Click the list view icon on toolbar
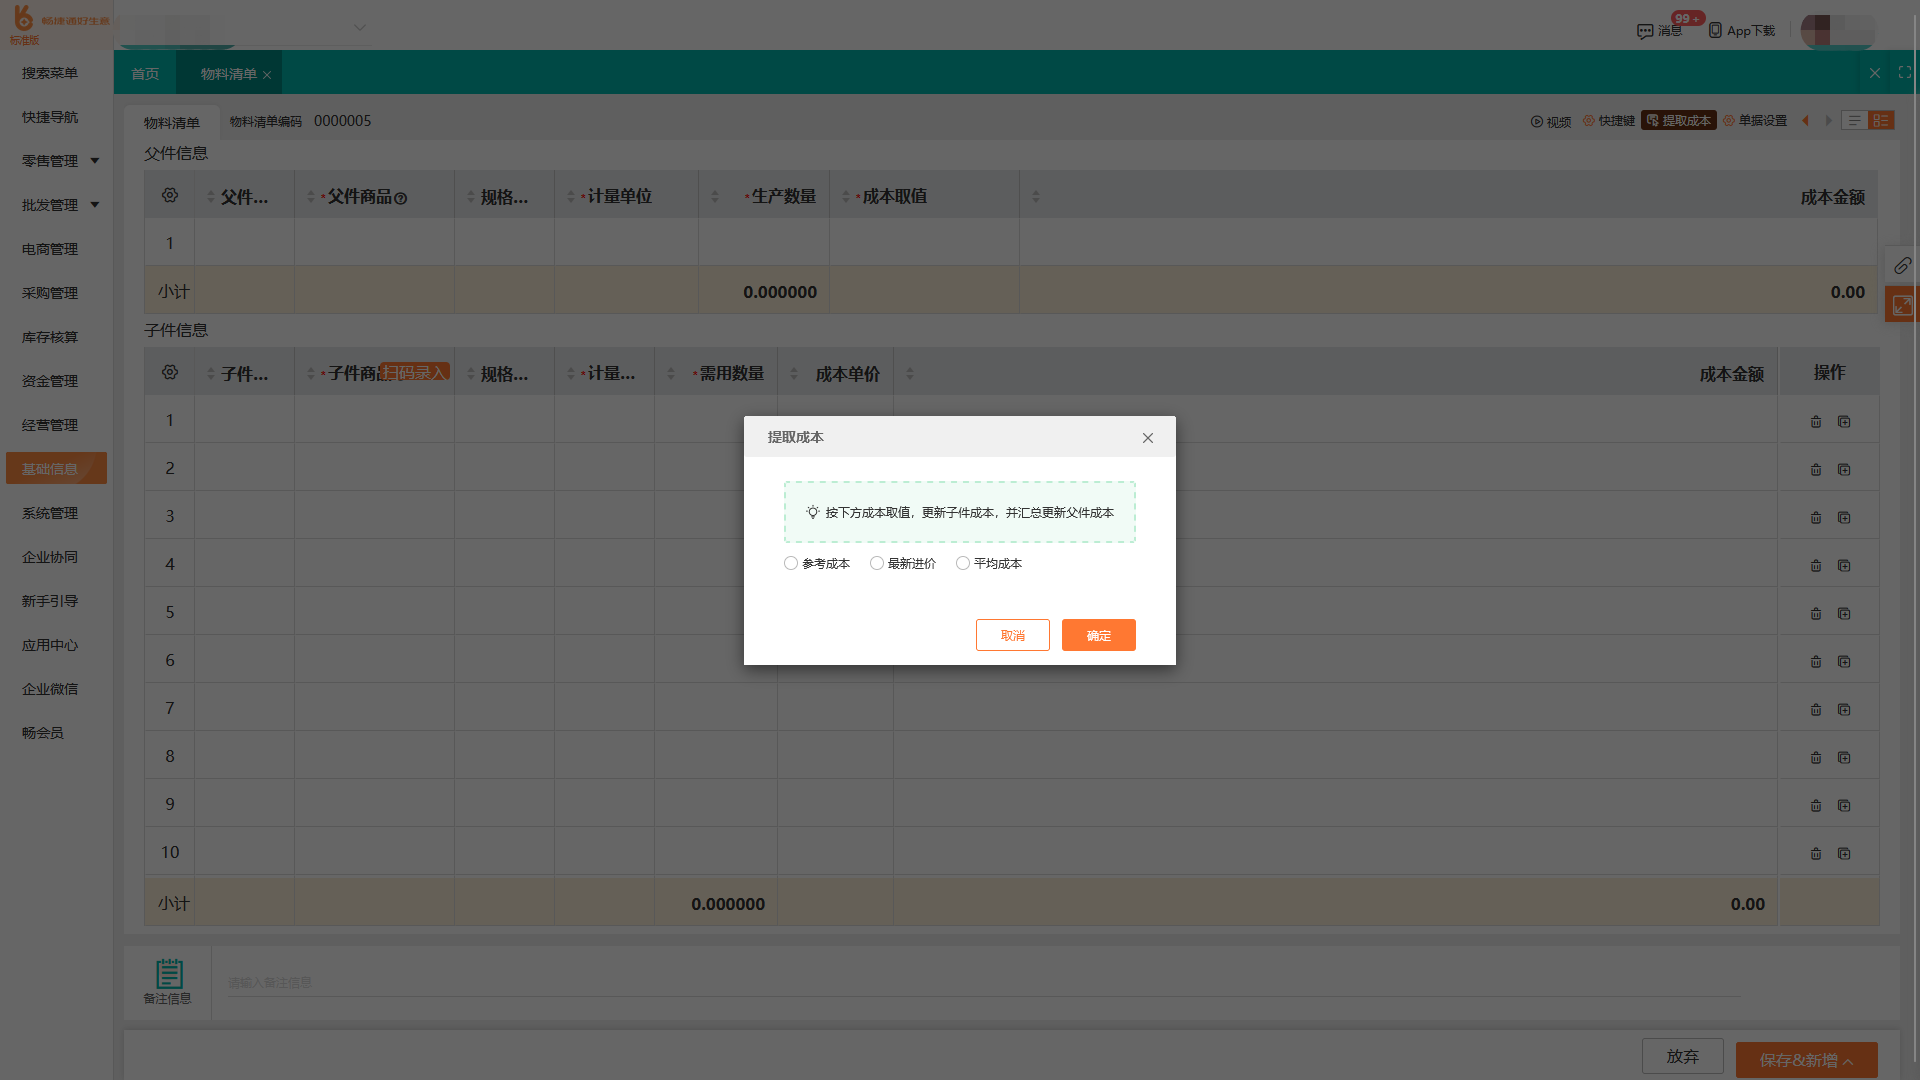This screenshot has height=1080, width=1920. [1855, 120]
